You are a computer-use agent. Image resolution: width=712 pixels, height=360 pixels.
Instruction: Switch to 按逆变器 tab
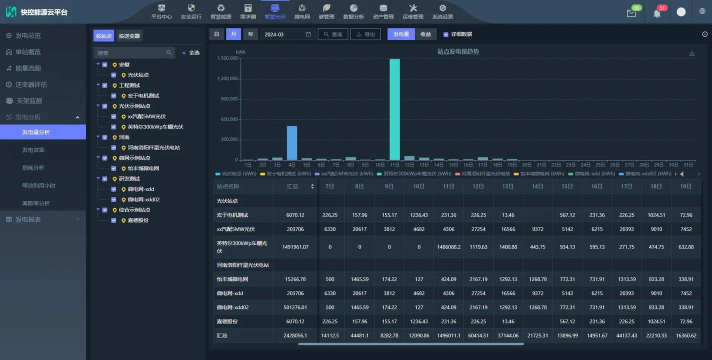click(129, 35)
